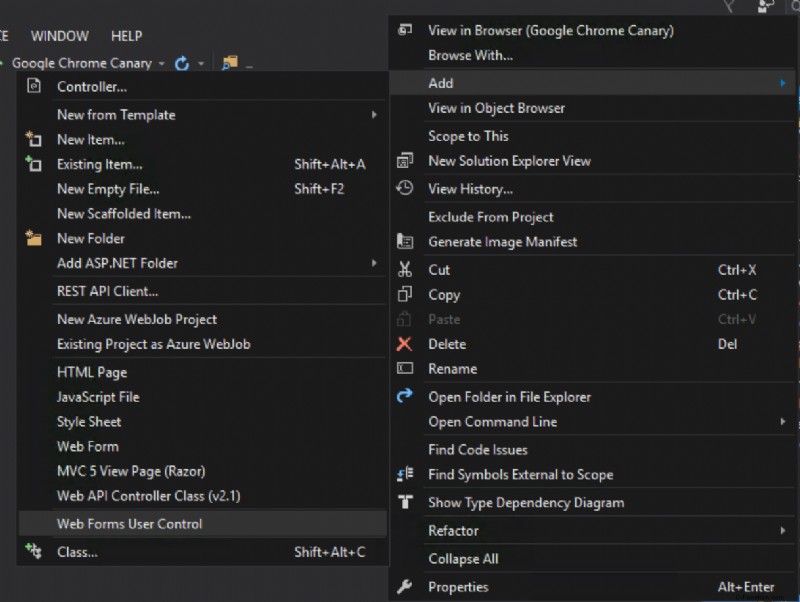Select Web Forms User Control
The height and width of the screenshot is (602, 800).
[x=129, y=524]
